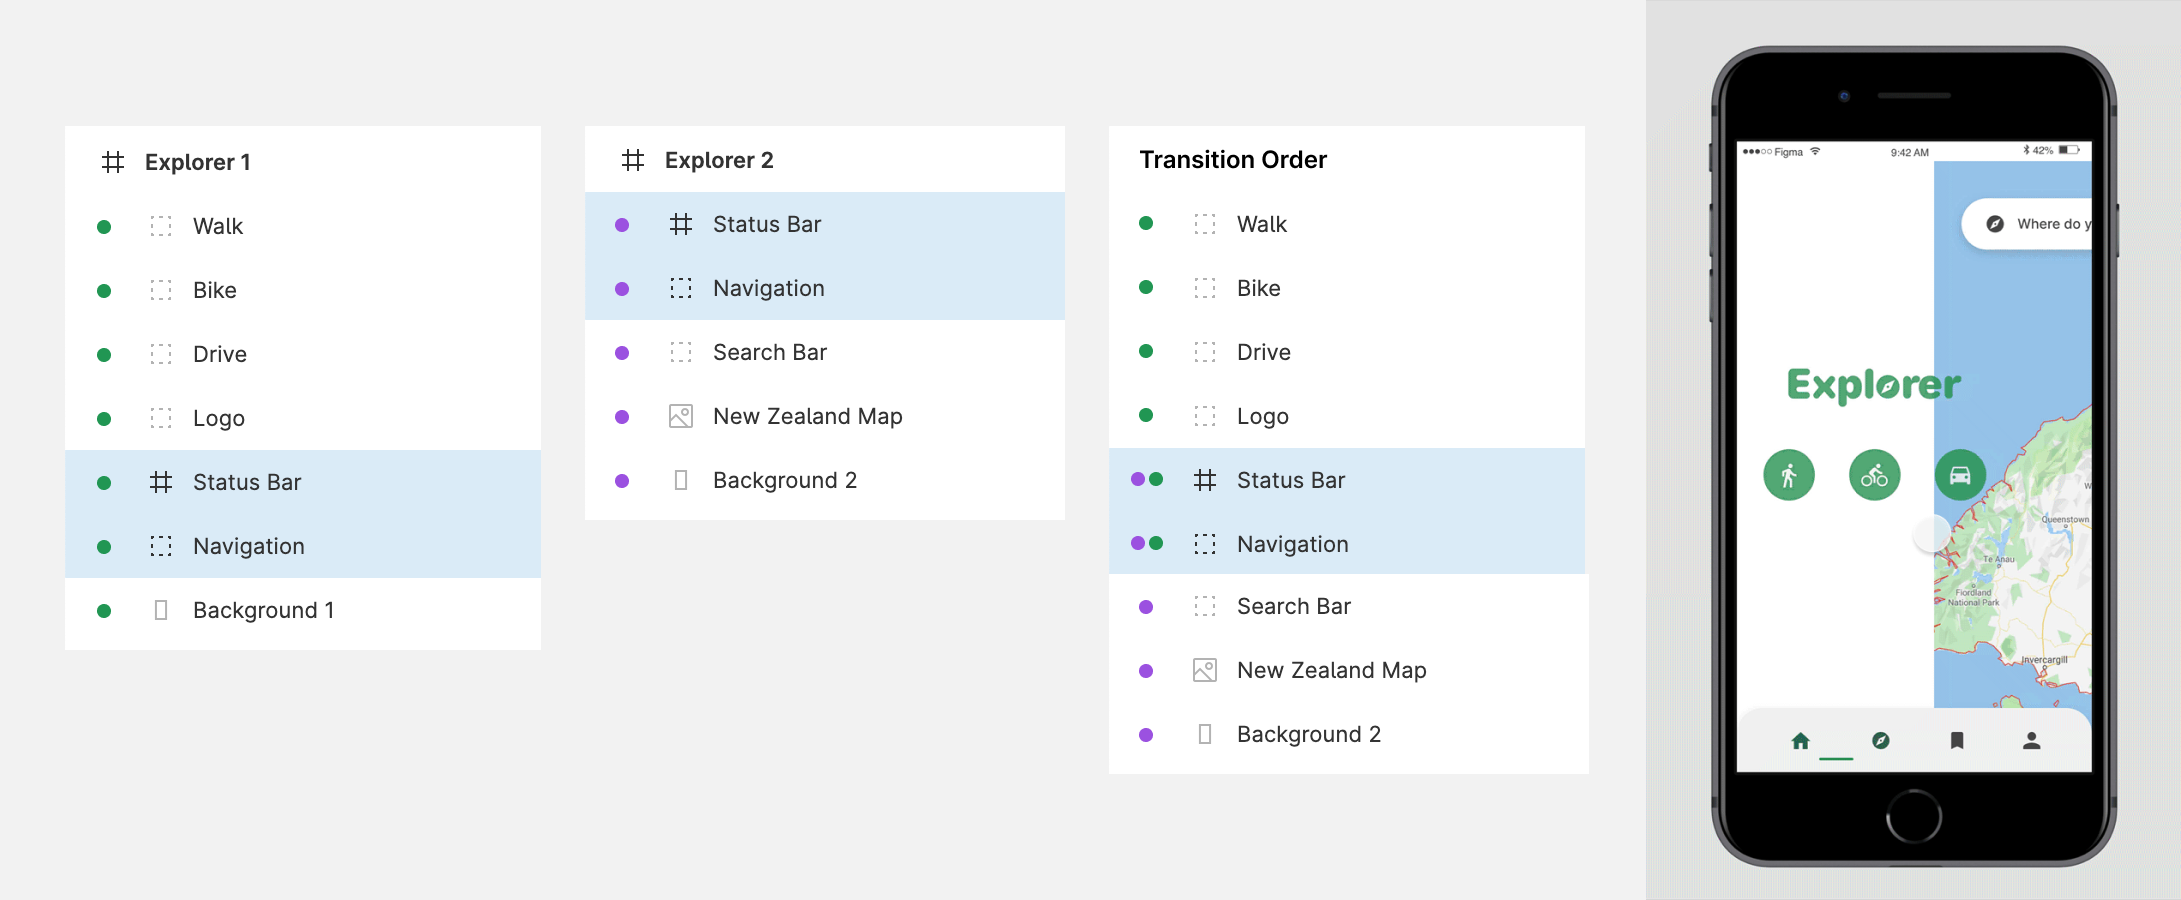Select the Status Bar row in Transition Order
Screen dimensions: 2181x900
coord(1291,480)
